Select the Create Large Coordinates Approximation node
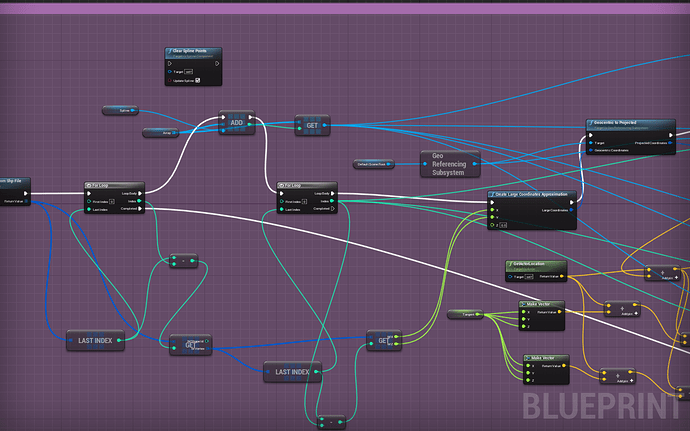Image resolution: width=690 pixels, height=431 pixels. click(x=533, y=195)
